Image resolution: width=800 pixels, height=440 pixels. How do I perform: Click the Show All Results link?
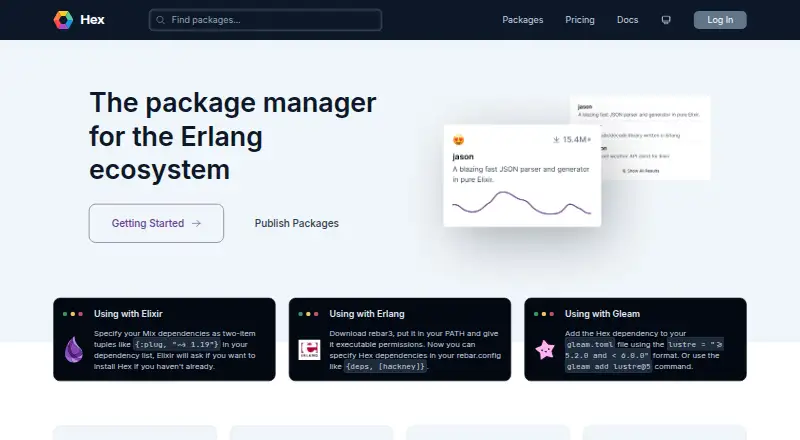[x=641, y=171]
